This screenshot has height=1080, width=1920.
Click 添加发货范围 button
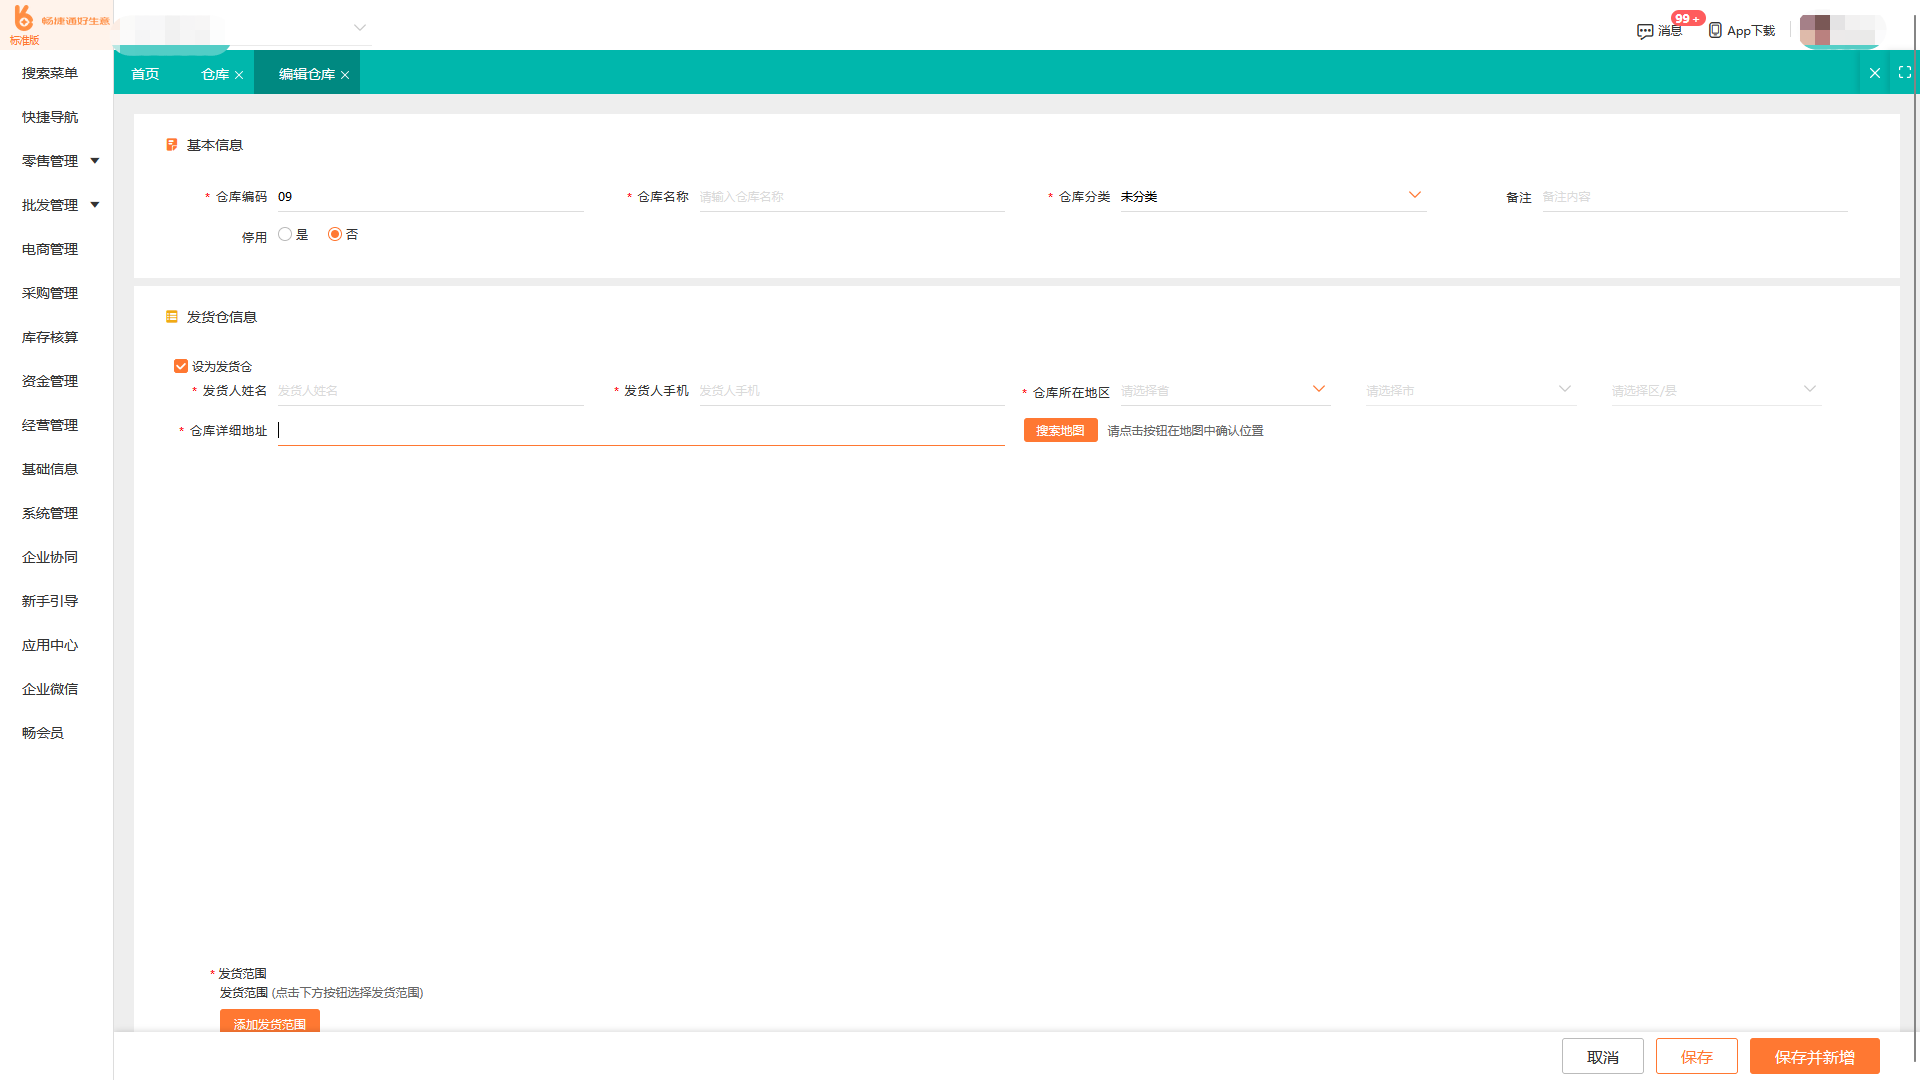(x=270, y=1025)
